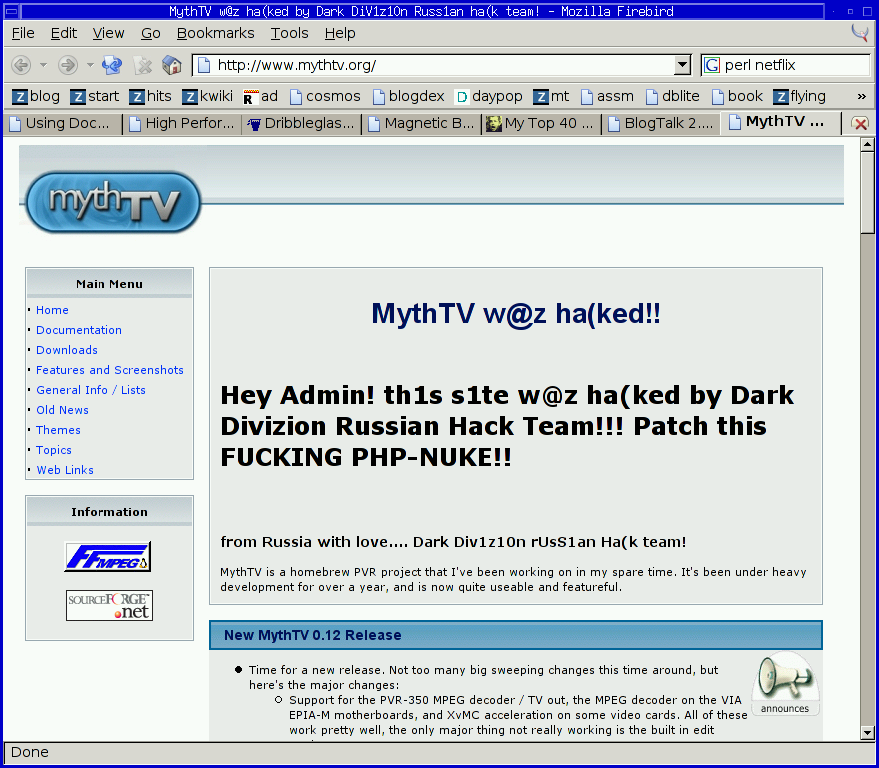This screenshot has width=879, height=768.
Task: Open the Features and Screenshots link
Action: click(x=110, y=370)
